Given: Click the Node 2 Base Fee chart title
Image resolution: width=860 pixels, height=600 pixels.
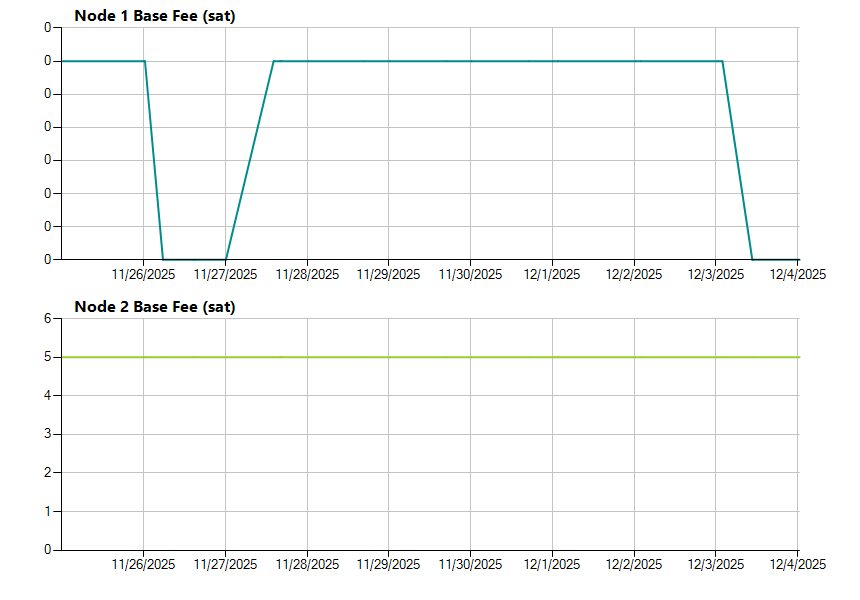Looking at the screenshot, I should 155,307.
